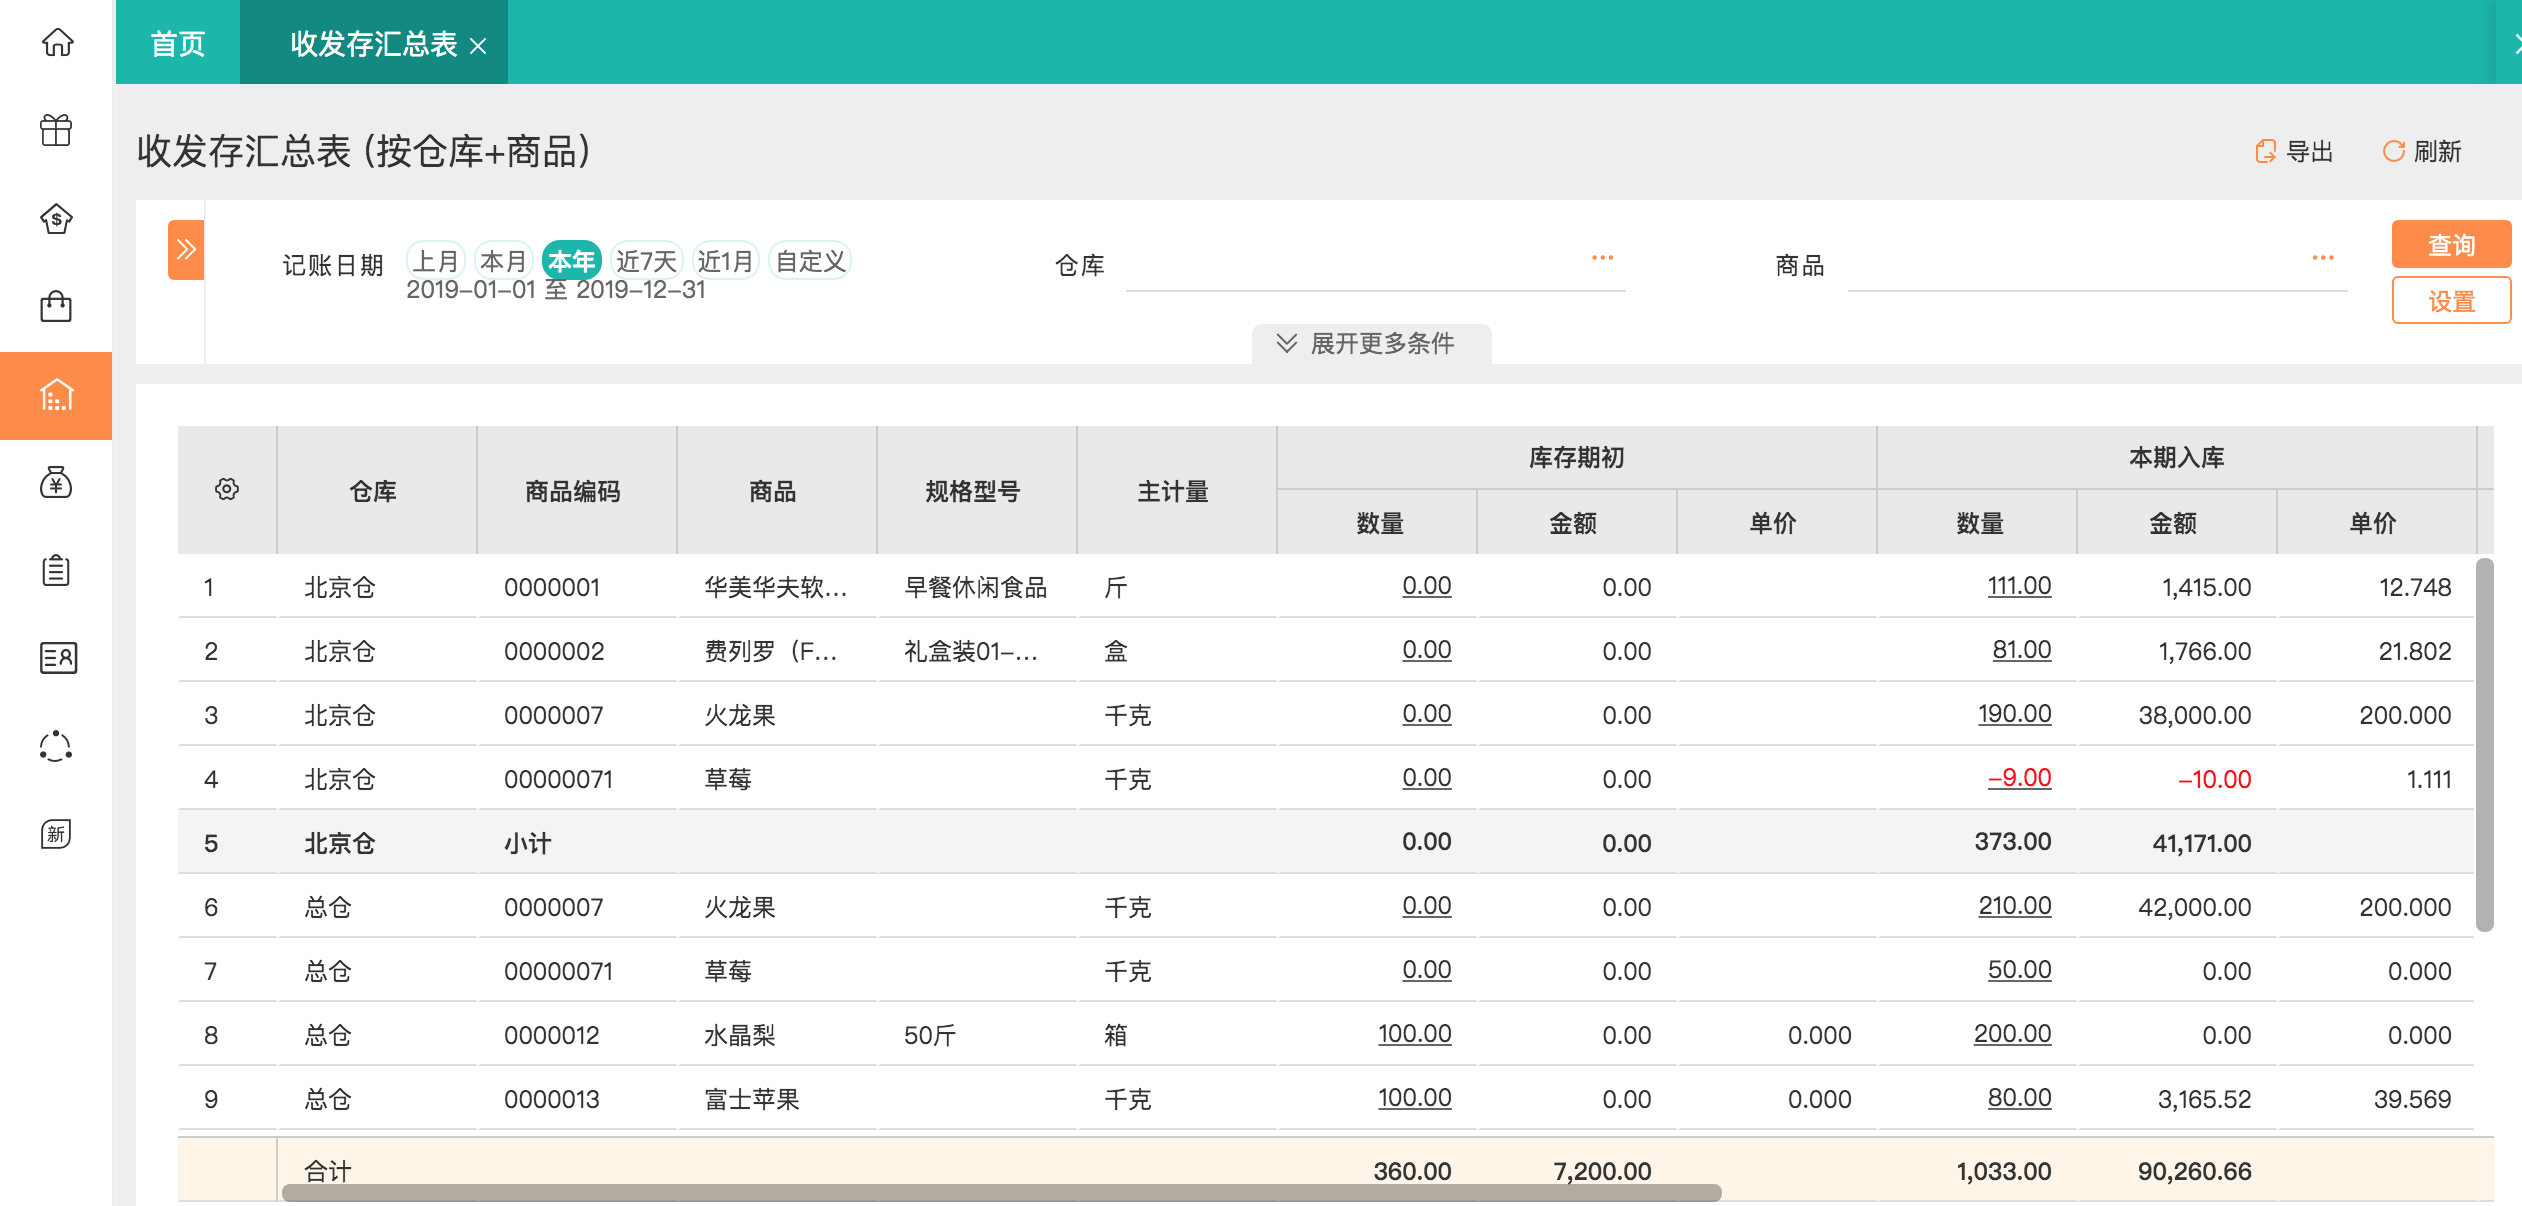Click the gift/inventory sidebar icon
The height and width of the screenshot is (1206, 2522).
[x=56, y=132]
